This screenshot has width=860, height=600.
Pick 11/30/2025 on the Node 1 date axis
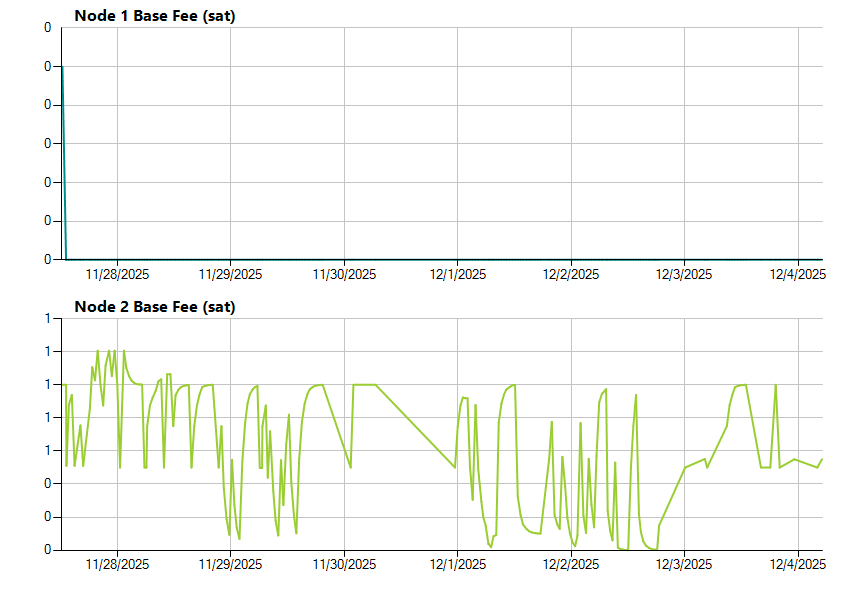pyautogui.click(x=344, y=273)
